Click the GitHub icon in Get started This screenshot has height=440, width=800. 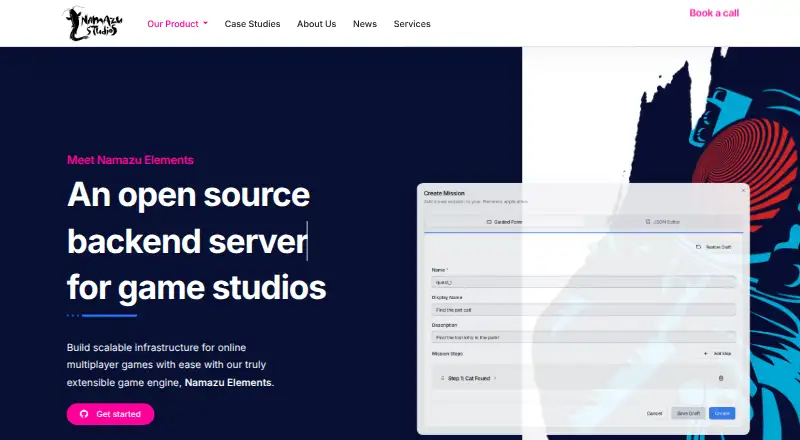point(84,414)
